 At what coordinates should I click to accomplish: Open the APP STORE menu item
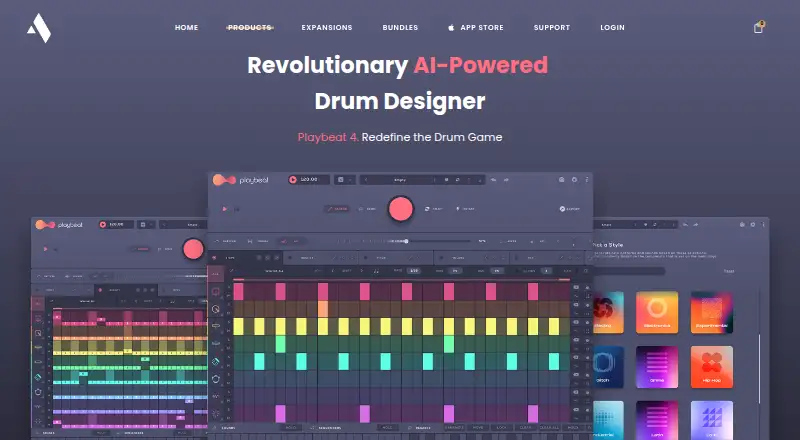click(x=476, y=28)
